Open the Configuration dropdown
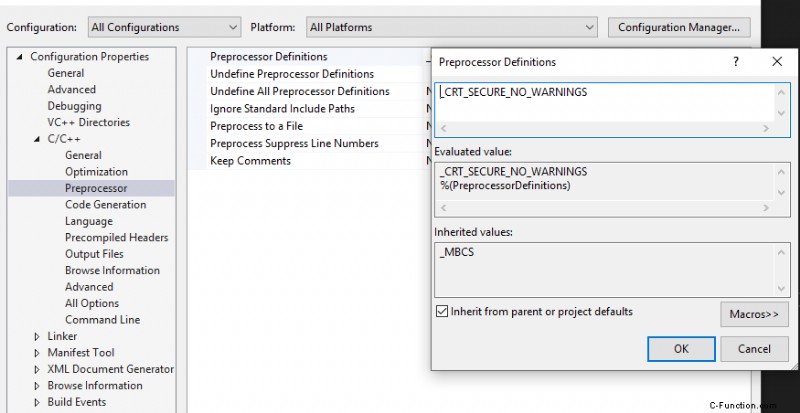 pos(164,27)
